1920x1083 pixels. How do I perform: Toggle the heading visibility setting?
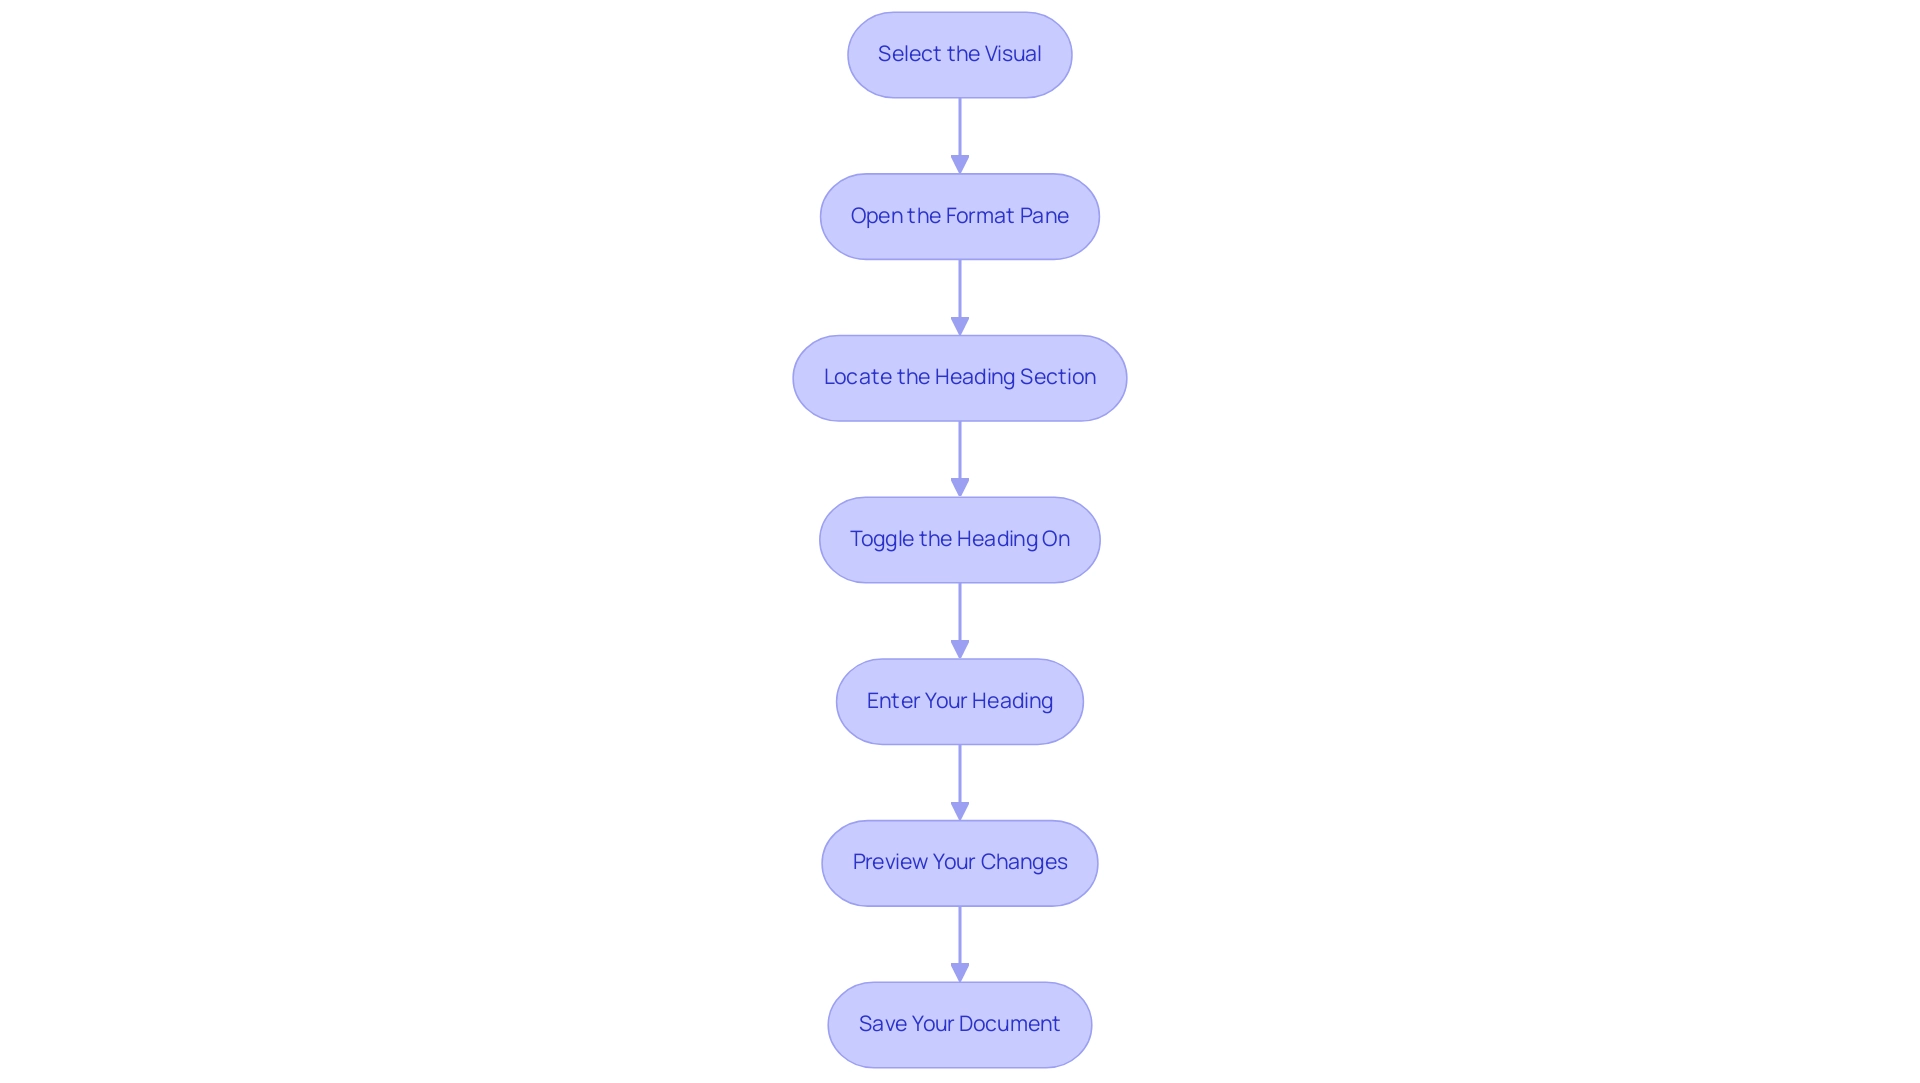pyautogui.click(x=959, y=540)
